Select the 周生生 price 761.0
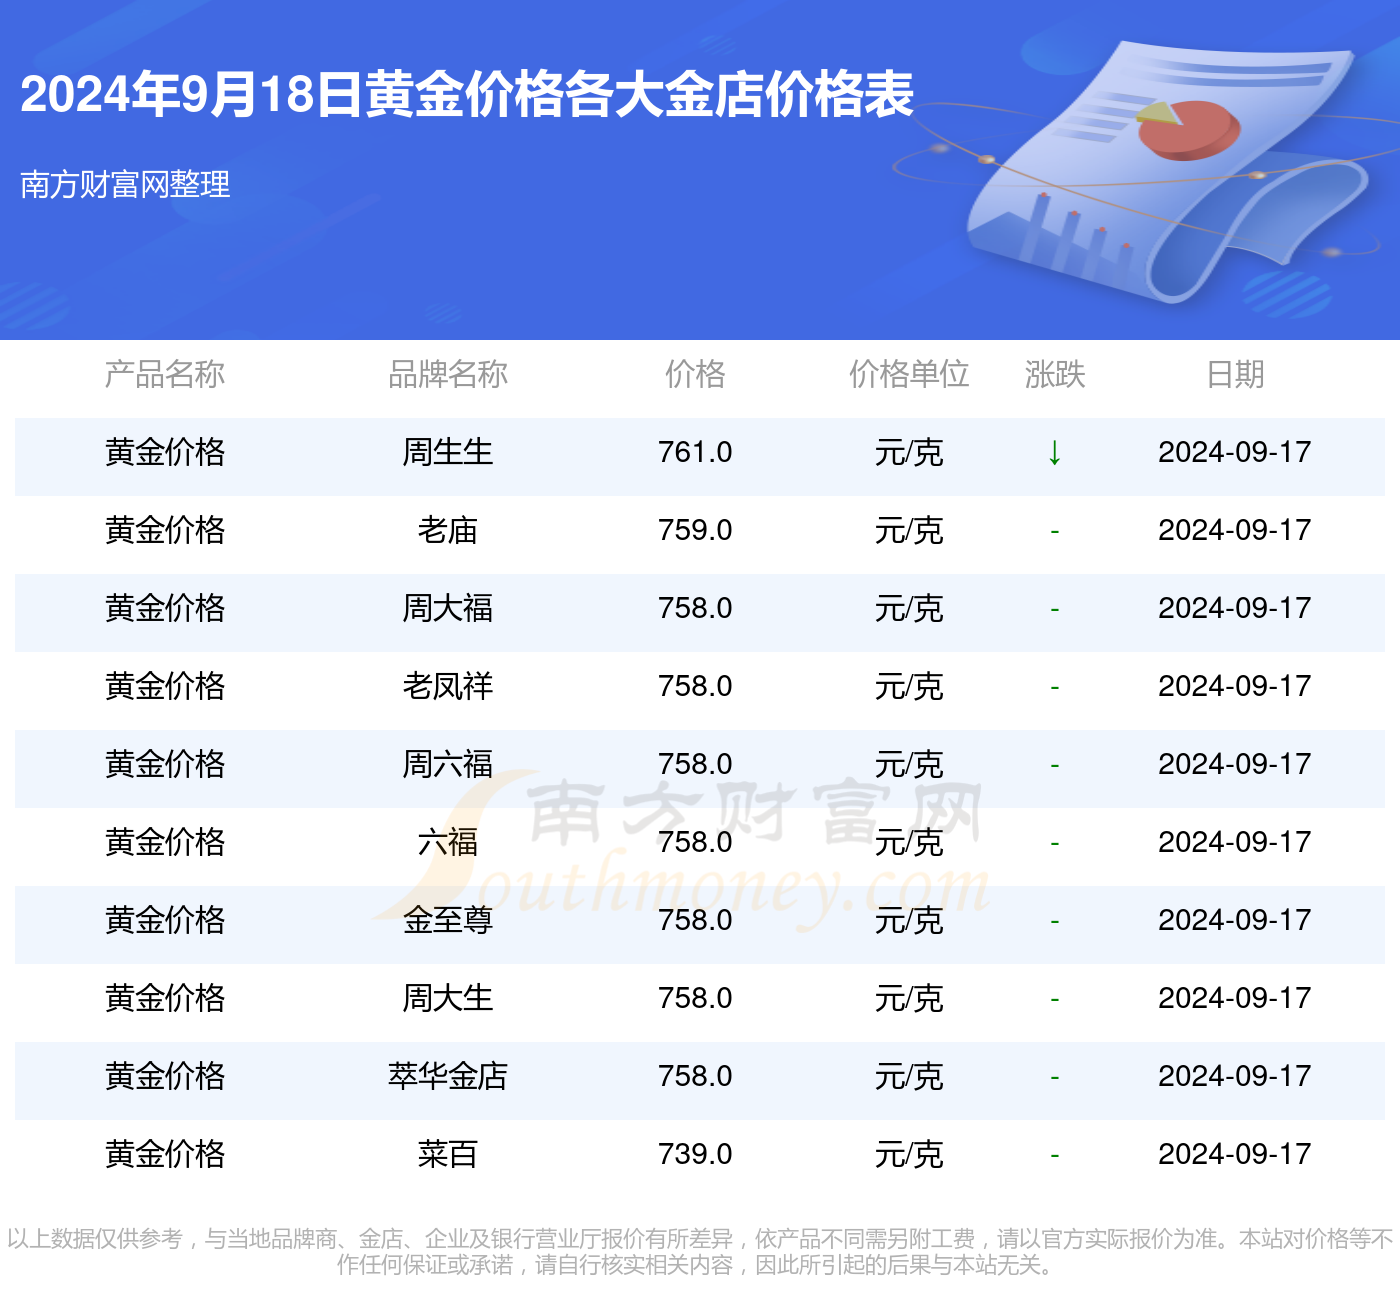This screenshot has width=1400, height=1310. click(x=695, y=452)
